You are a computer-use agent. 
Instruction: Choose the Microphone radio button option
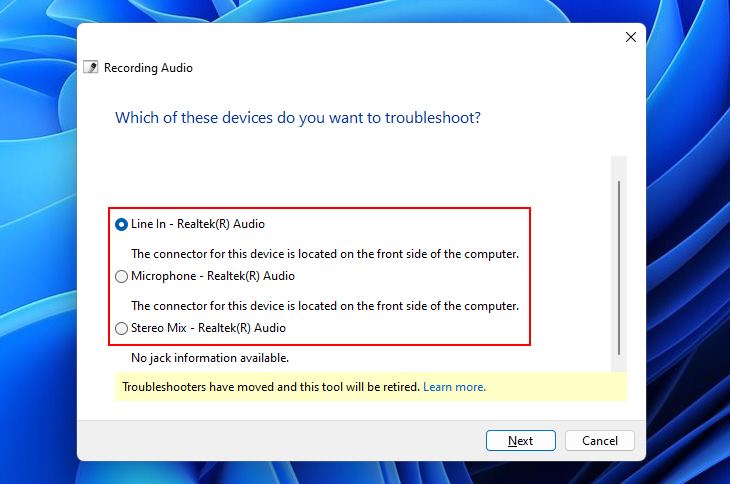coord(121,276)
